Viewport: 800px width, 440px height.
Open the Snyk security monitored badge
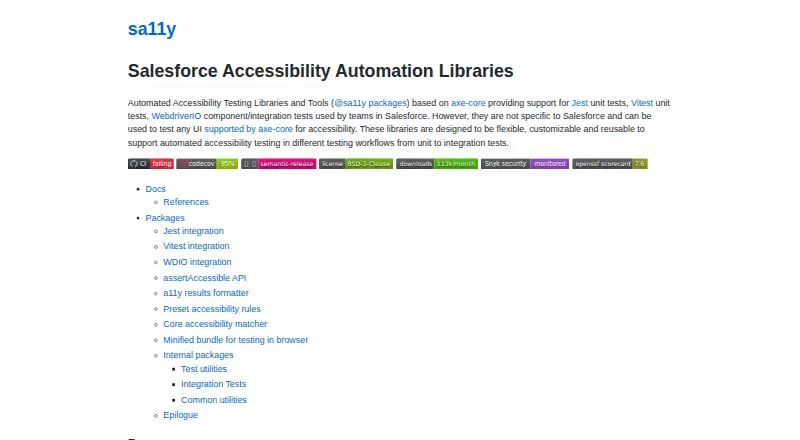pos(524,164)
